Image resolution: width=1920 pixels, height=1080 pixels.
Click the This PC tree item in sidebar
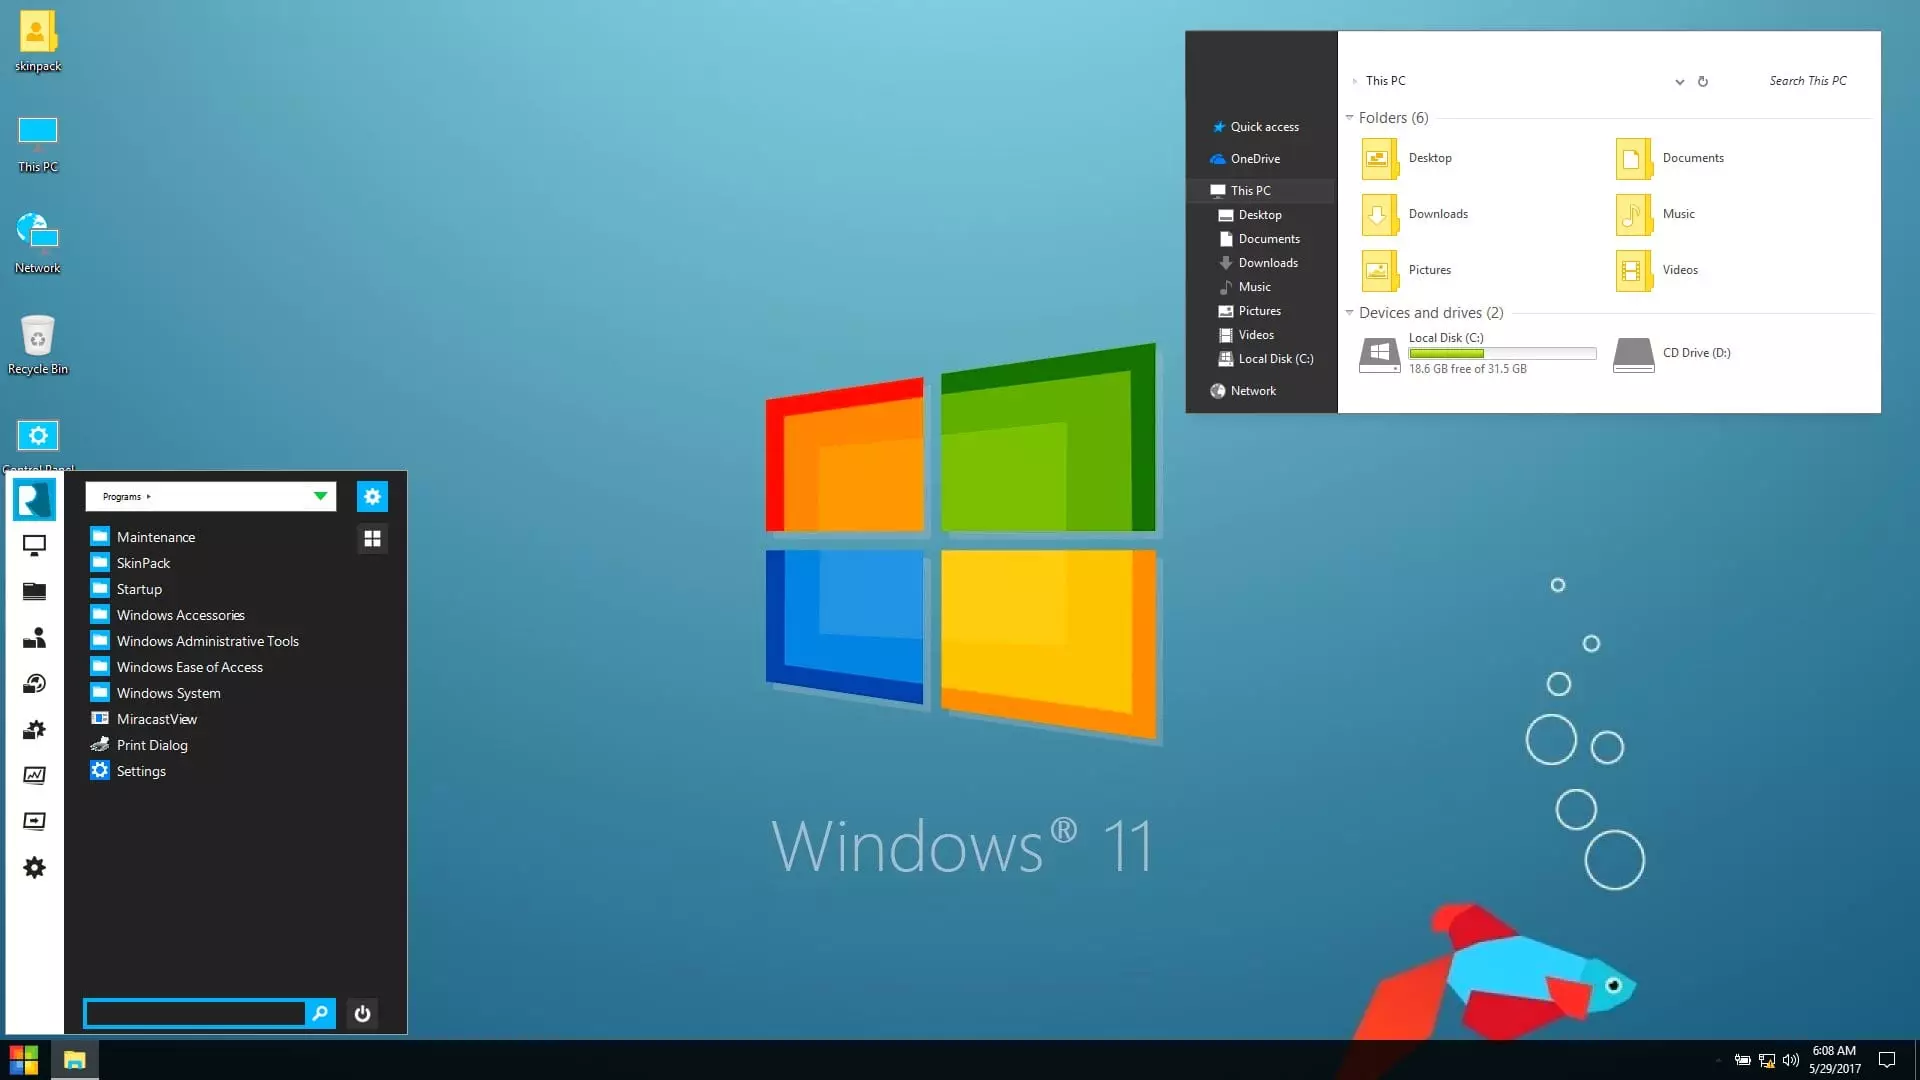[x=1250, y=189]
